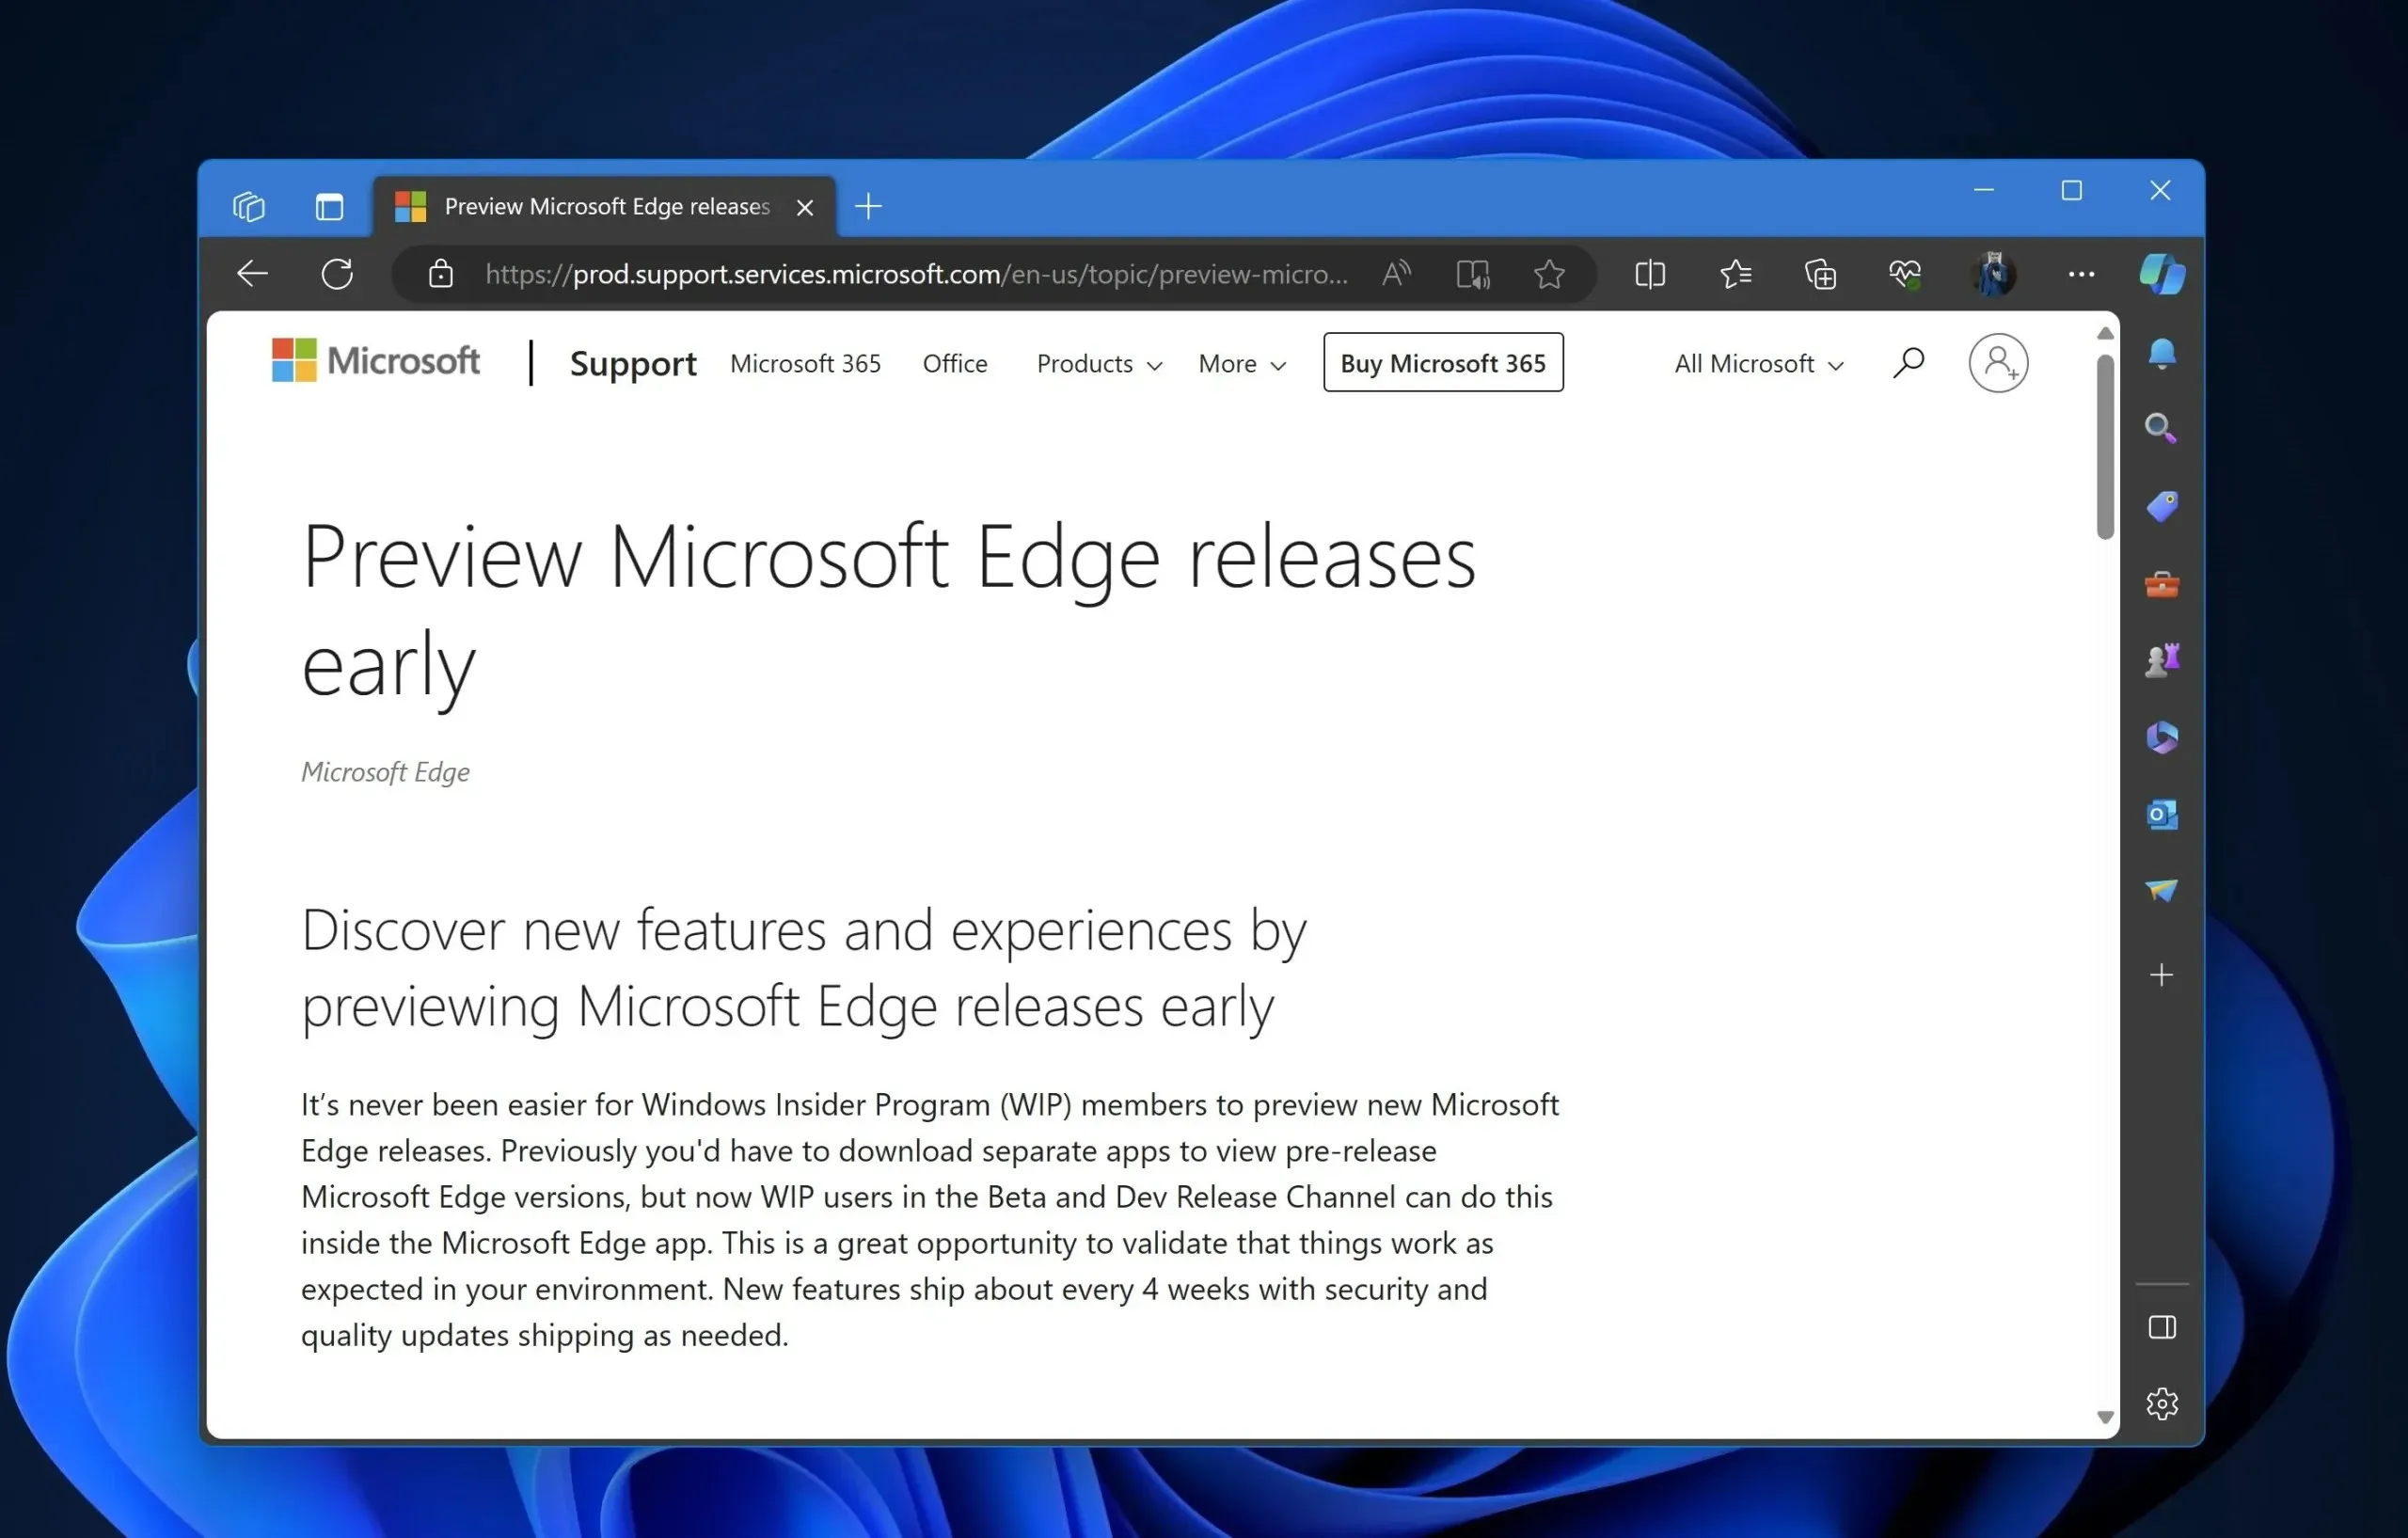Open the site search magnifier

coord(1908,362)
